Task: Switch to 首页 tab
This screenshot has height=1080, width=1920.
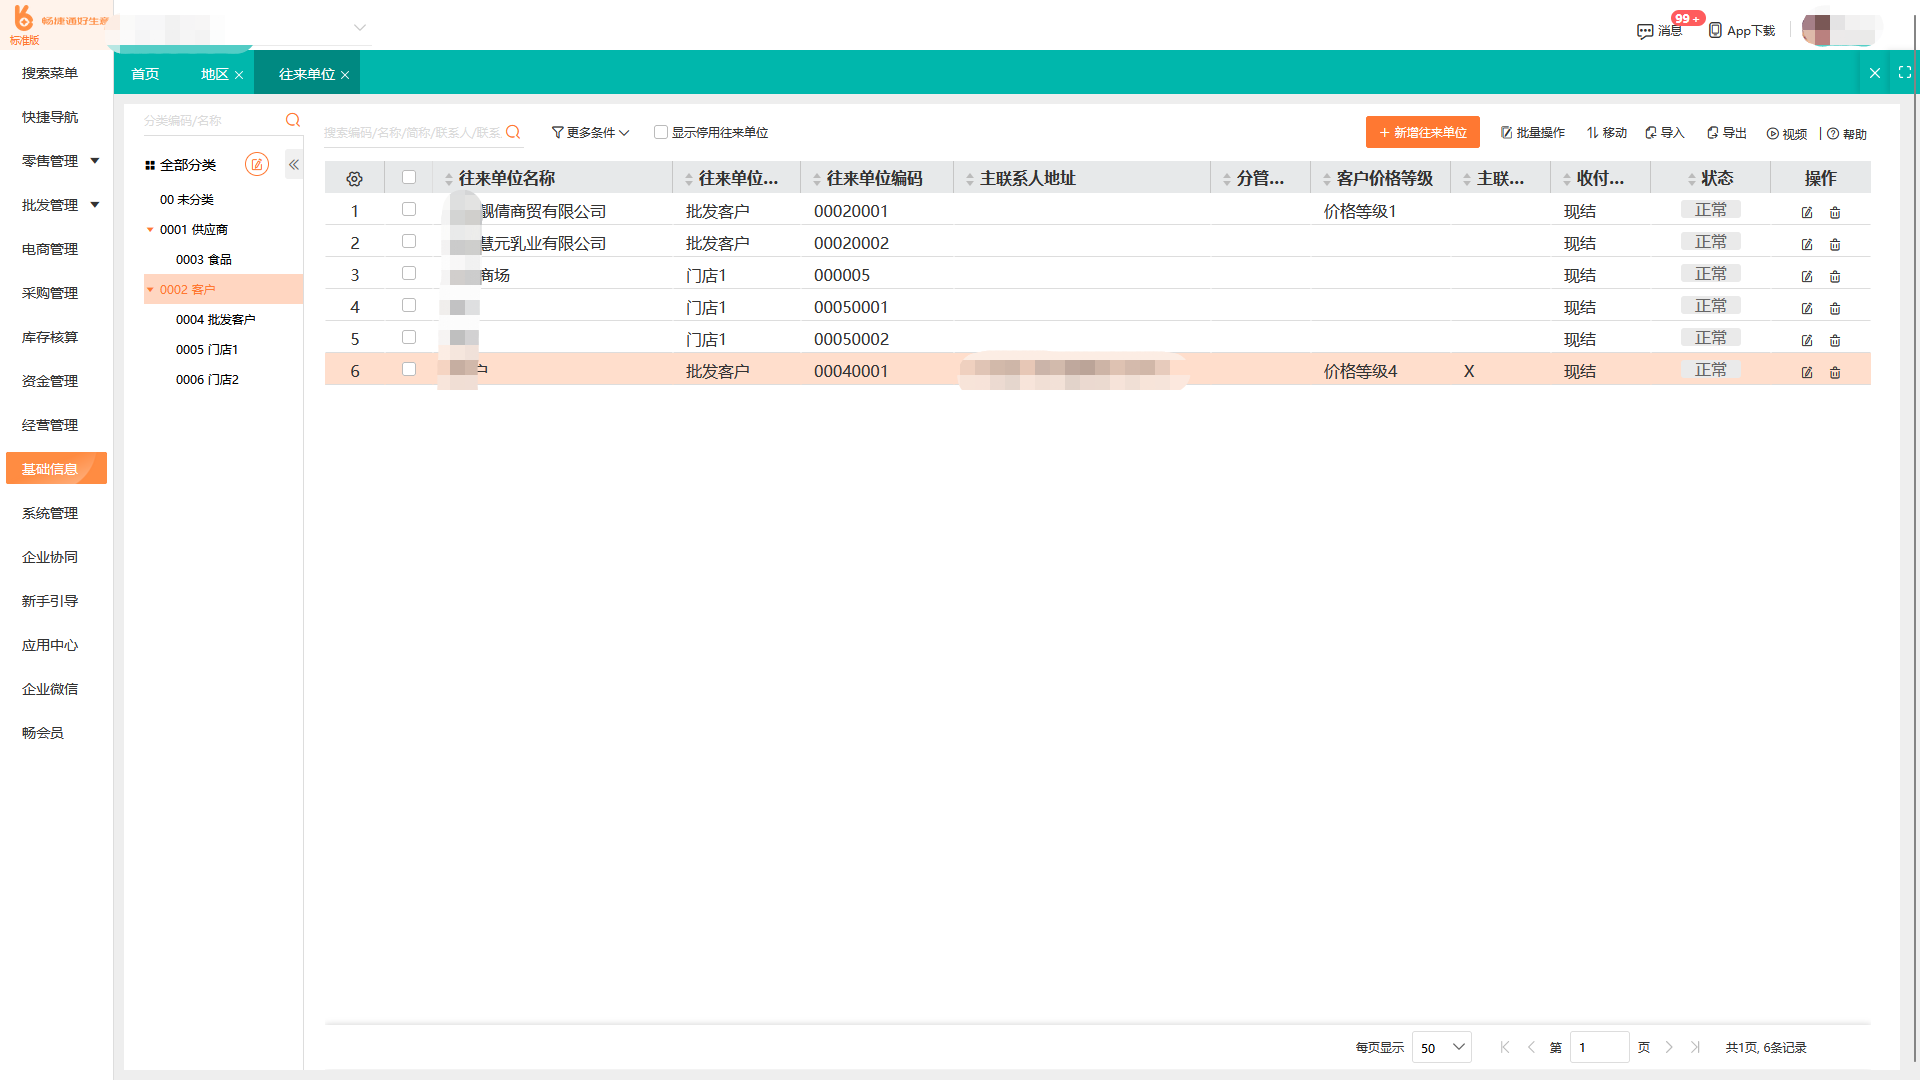Action: tap(145, 74)
